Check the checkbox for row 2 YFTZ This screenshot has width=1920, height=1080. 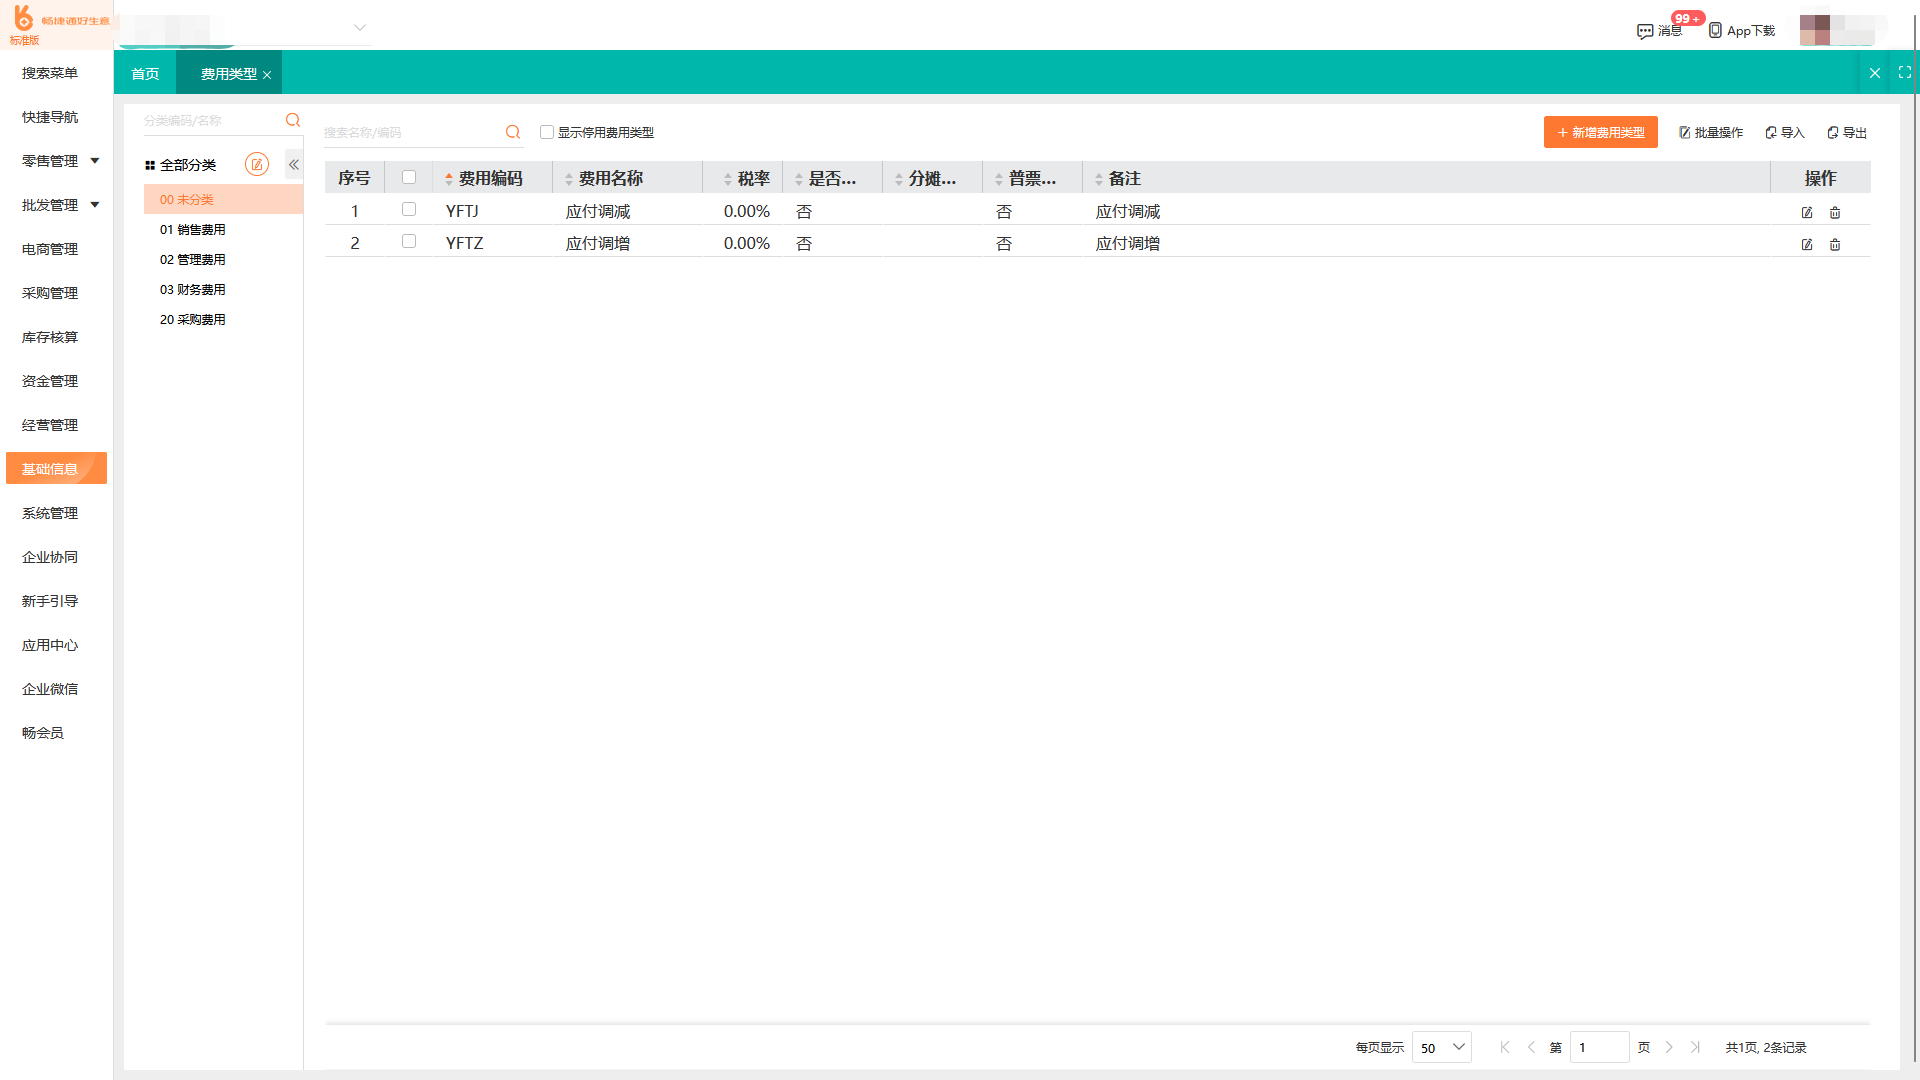pos(409,243)
